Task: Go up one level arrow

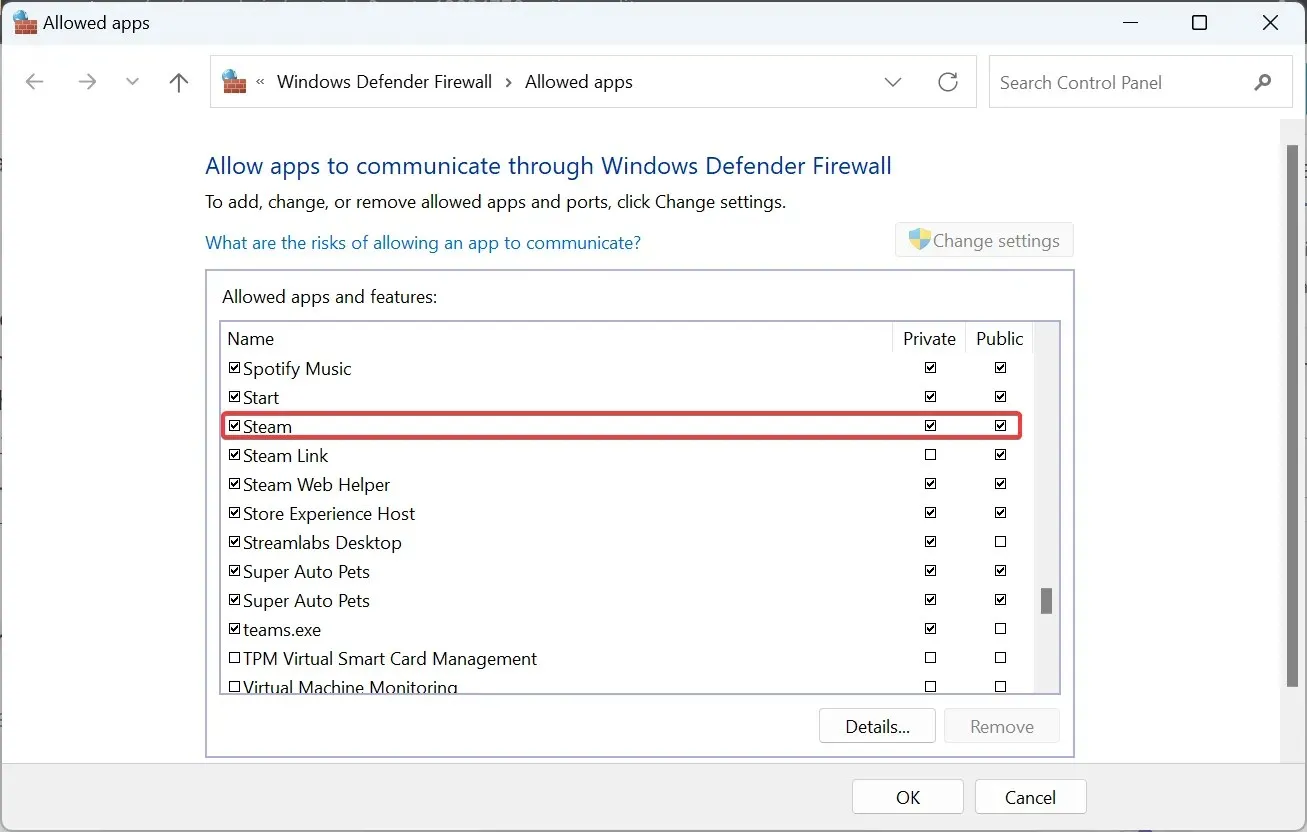Action: 179,82
